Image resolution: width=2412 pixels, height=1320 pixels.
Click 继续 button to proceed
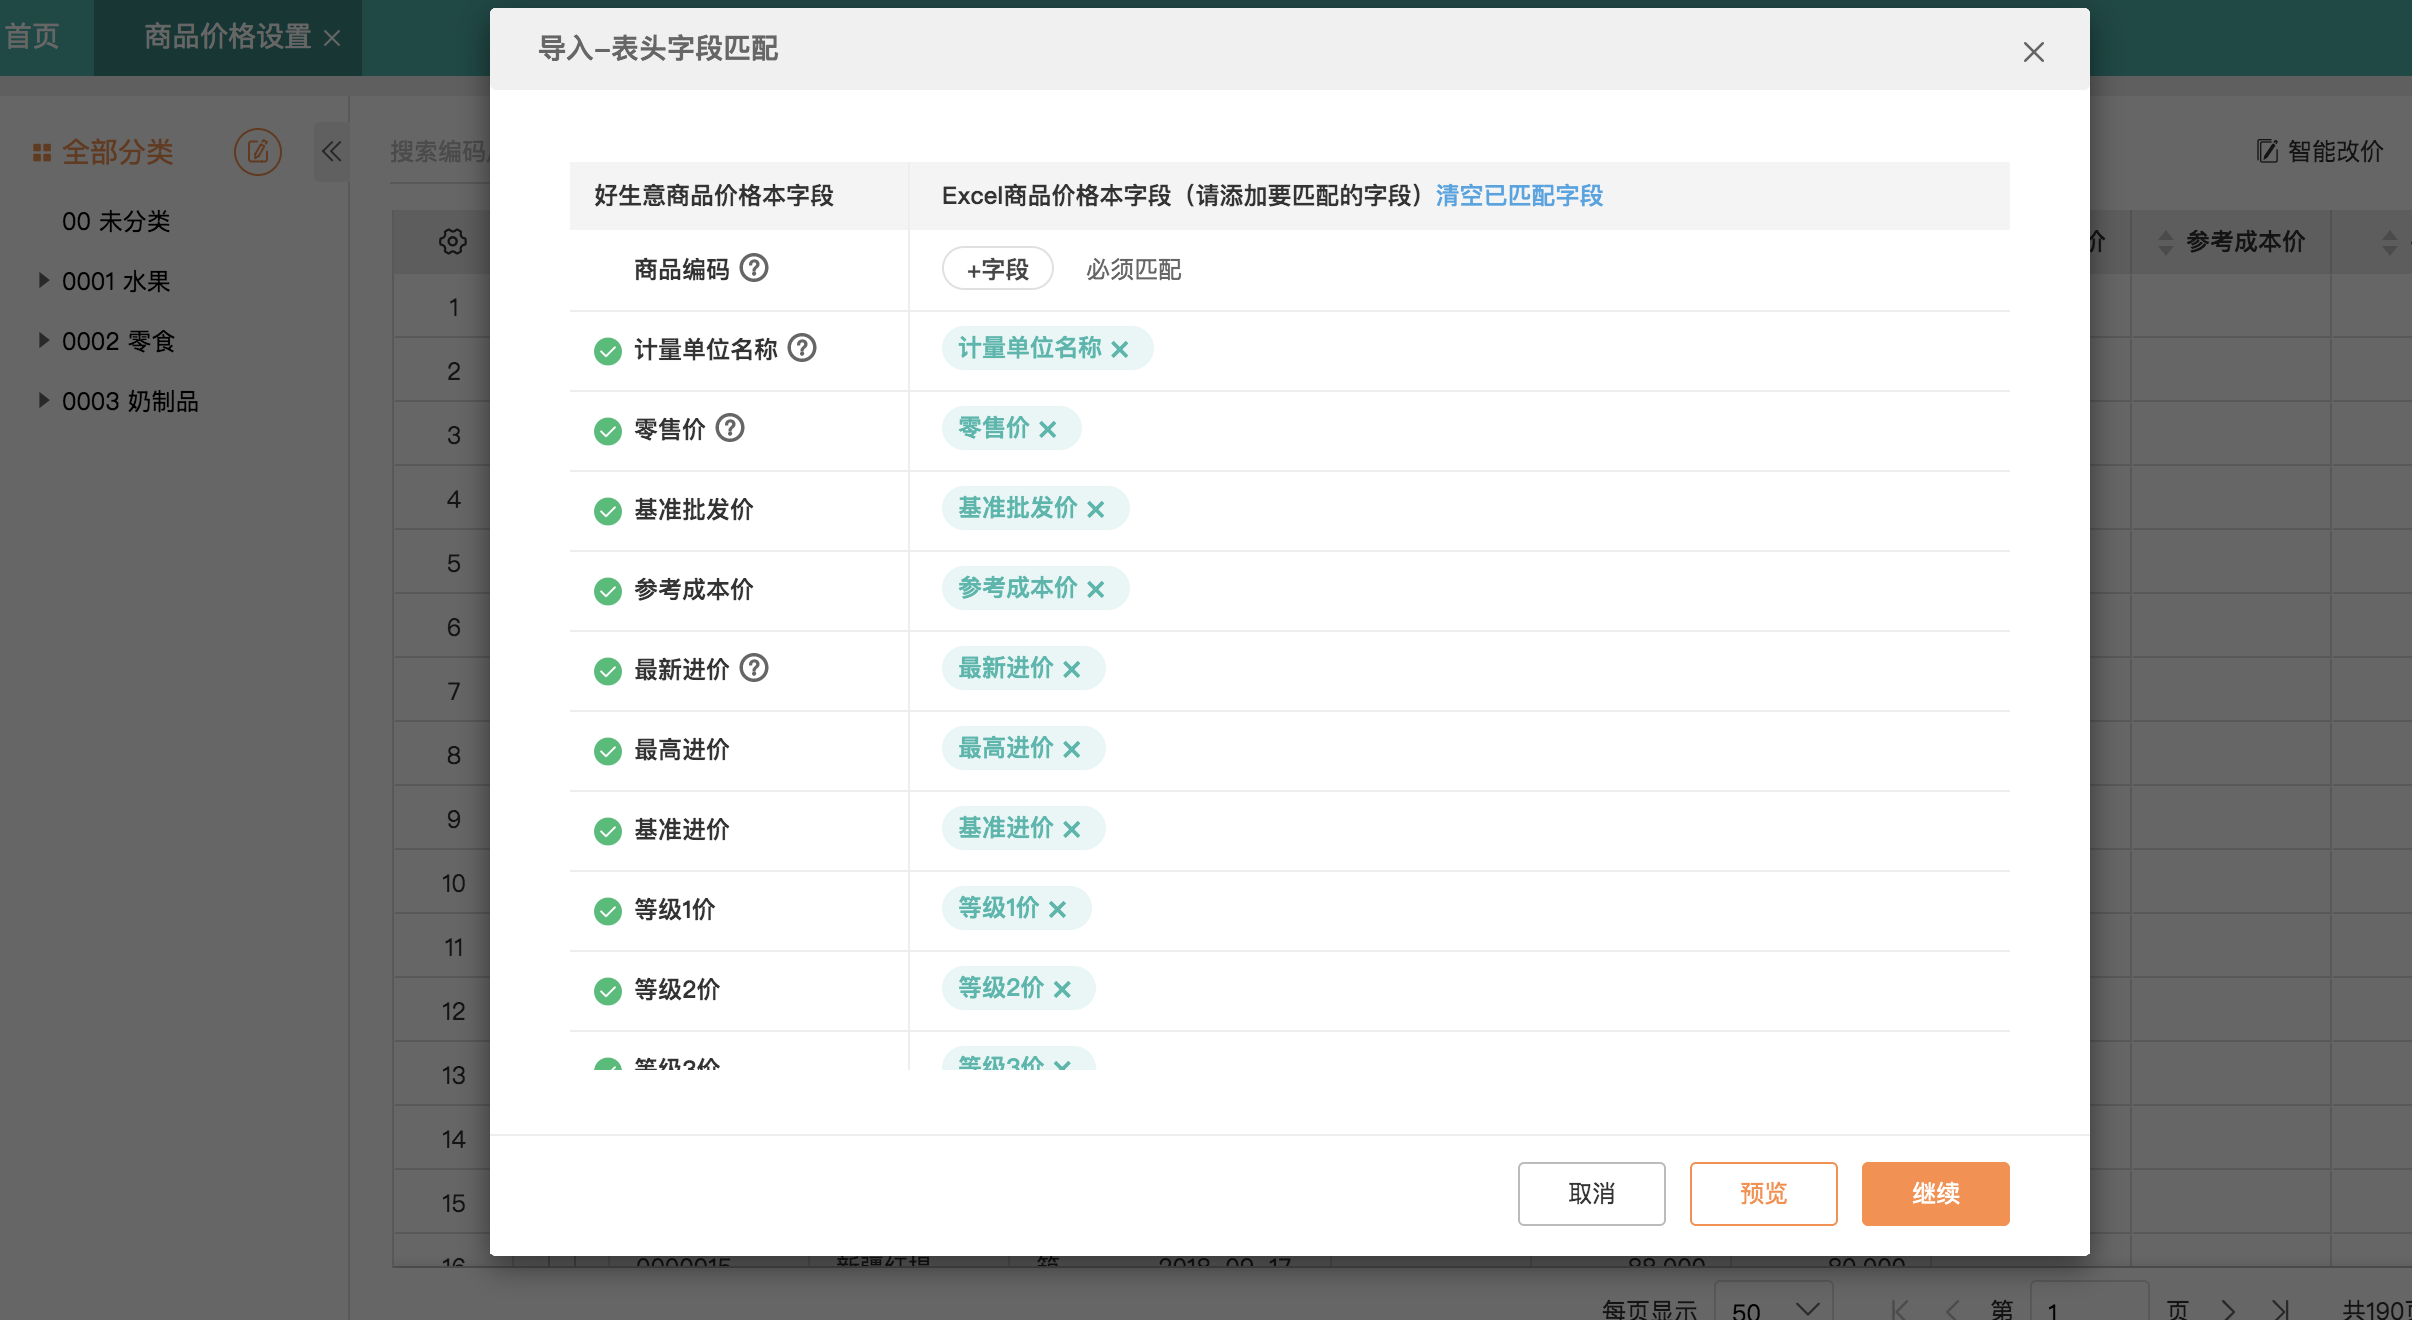1937,1192
